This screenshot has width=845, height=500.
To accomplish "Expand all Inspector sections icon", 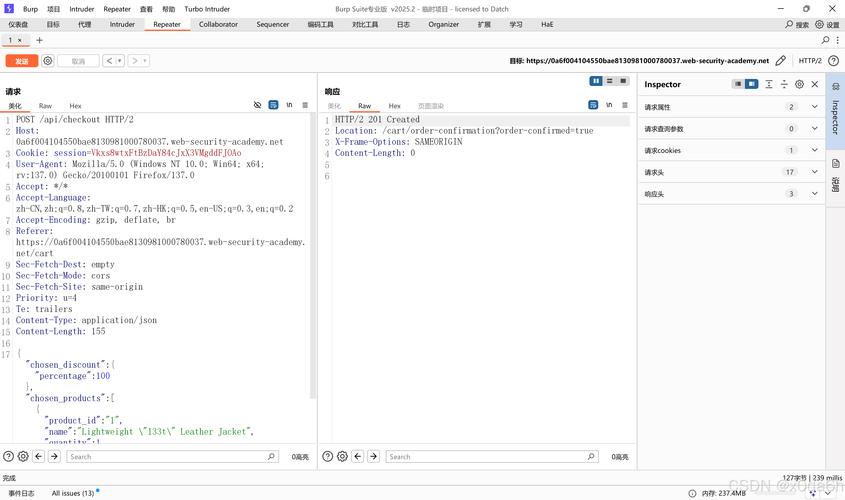I will (768, 84).
